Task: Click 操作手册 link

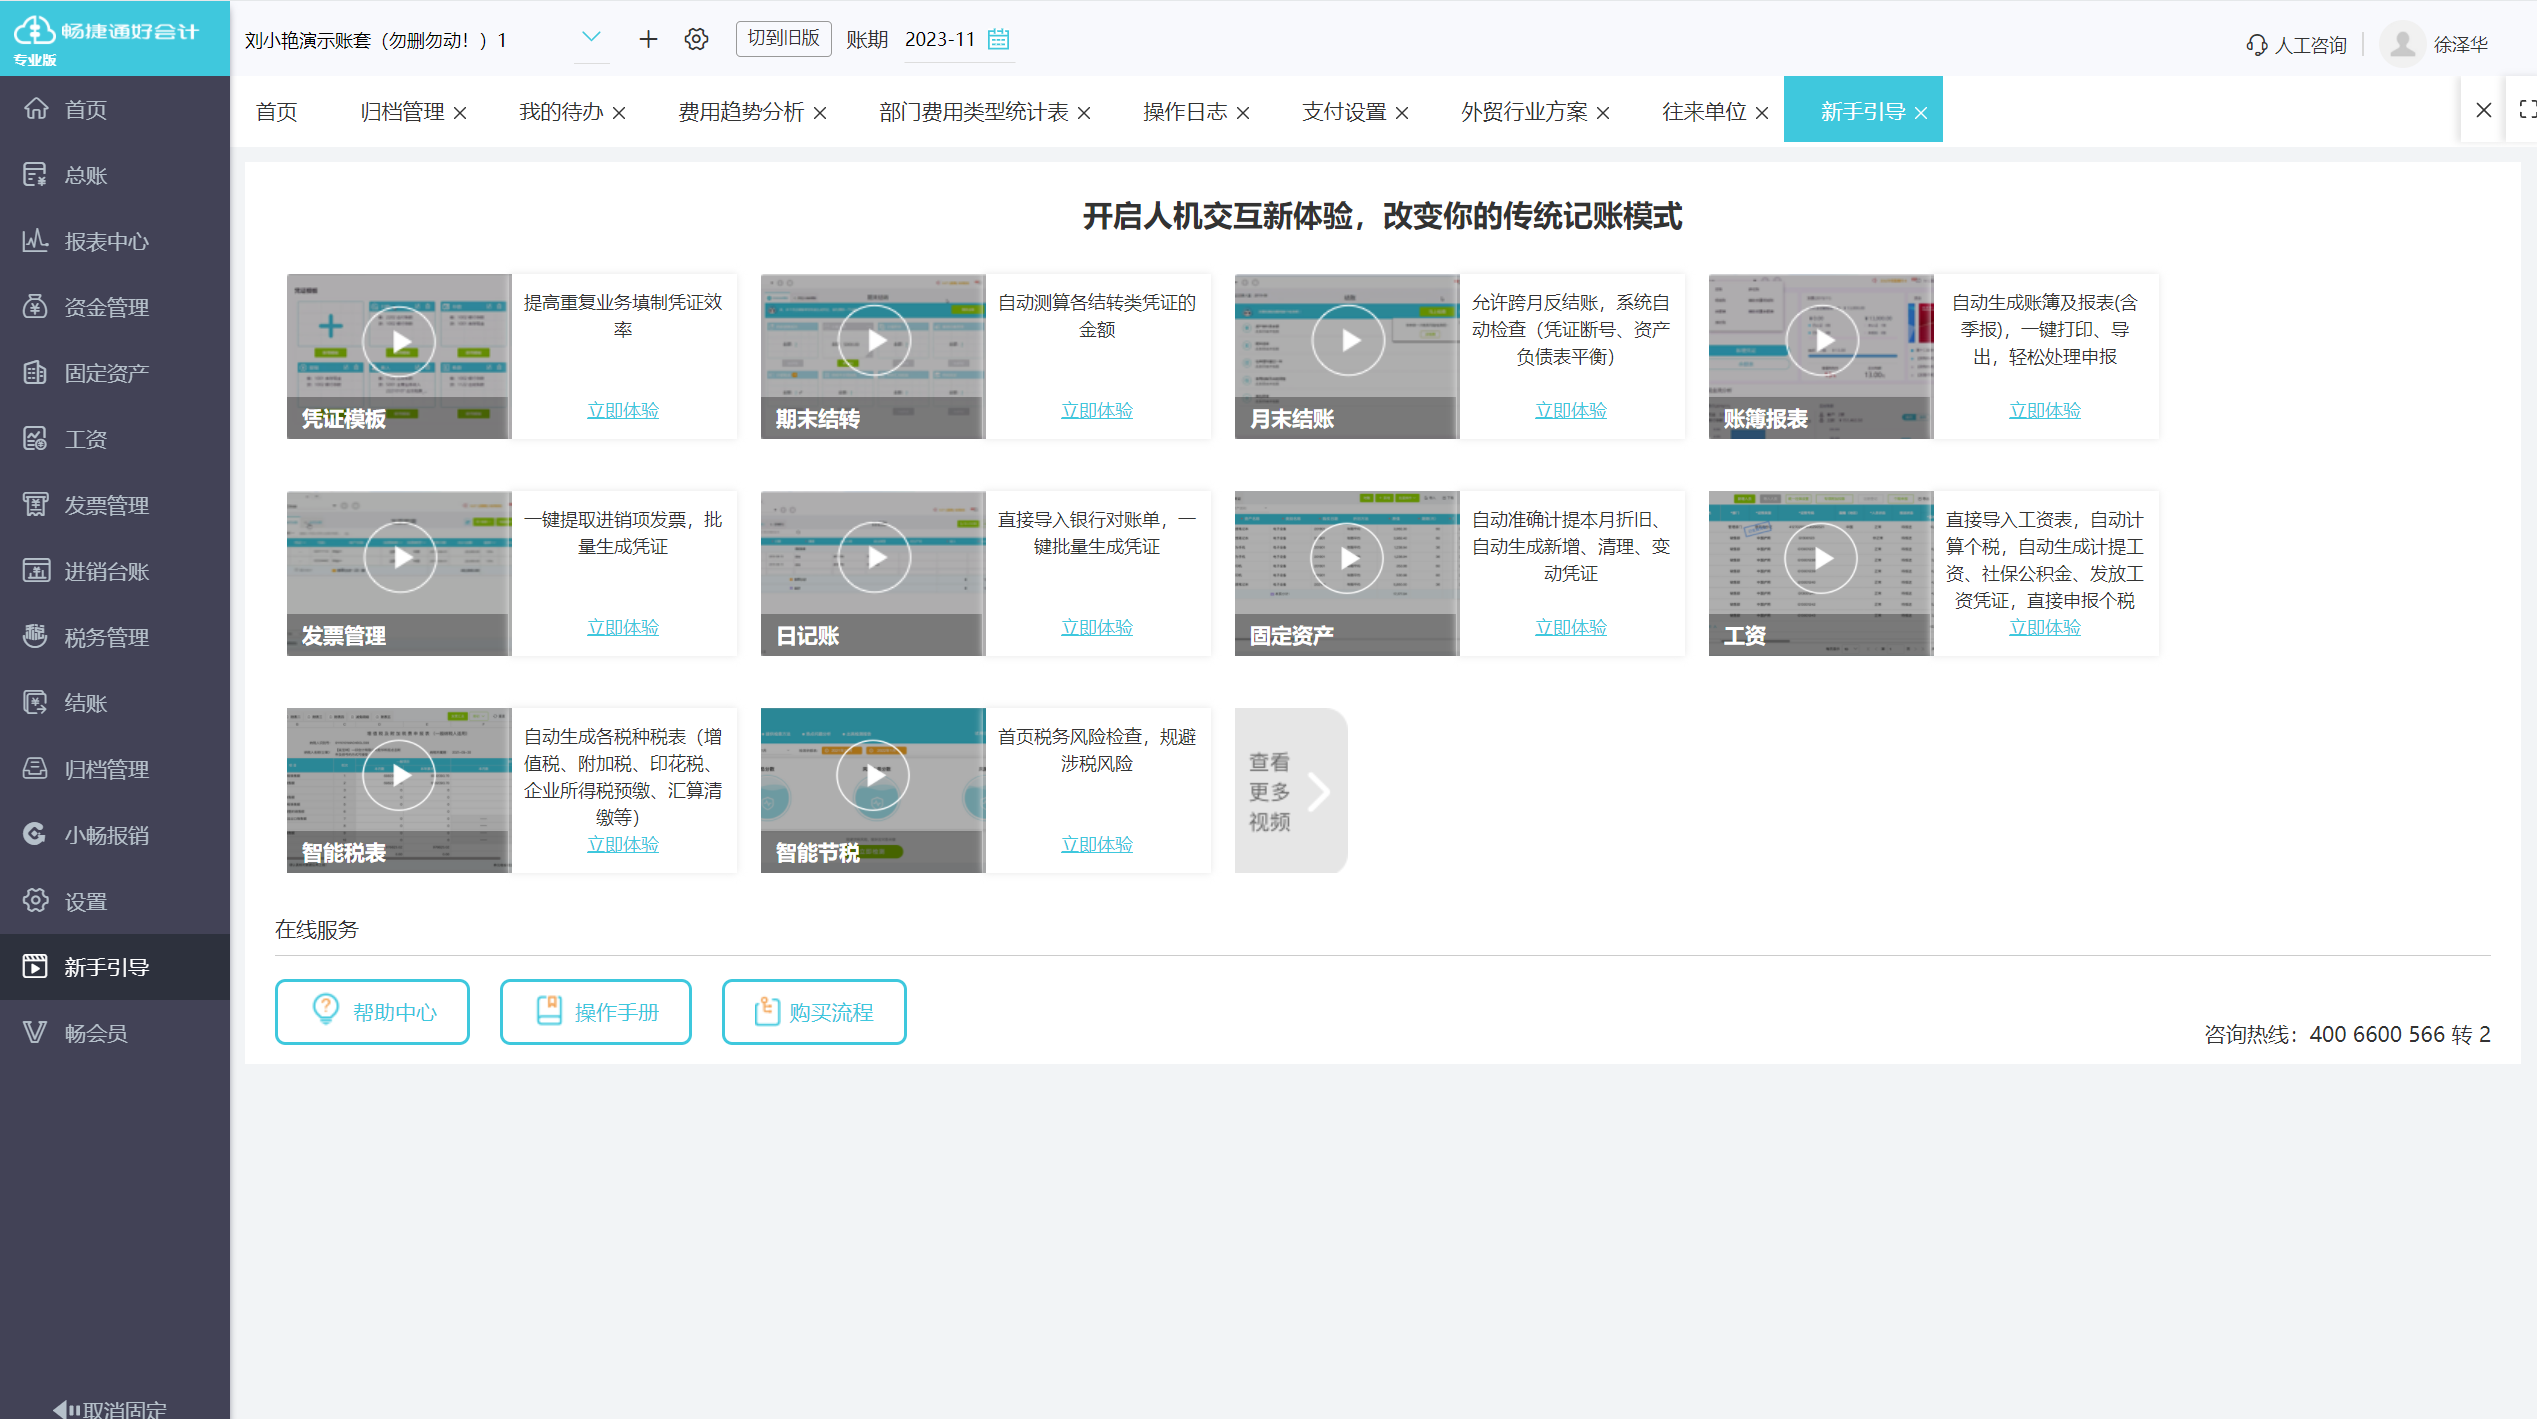Action: [596, 1011]
